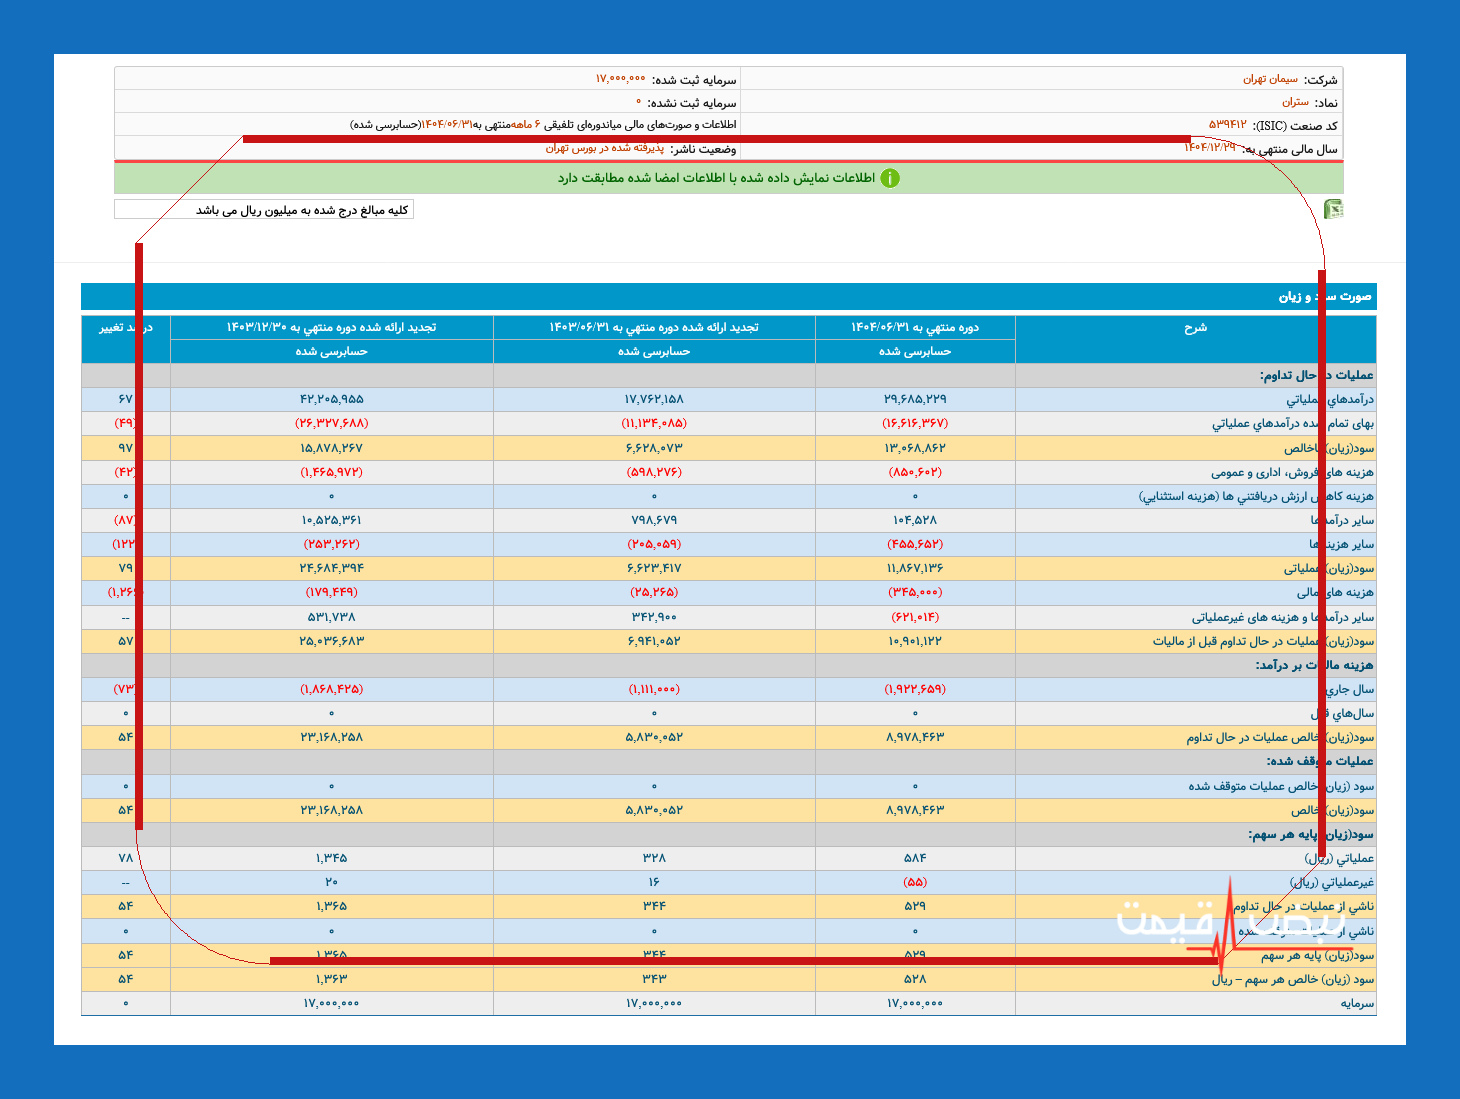The width and height of the screenshot is (1460, 1099).
Task: Open the Excel export of the statement
Action: (1334, 210)
